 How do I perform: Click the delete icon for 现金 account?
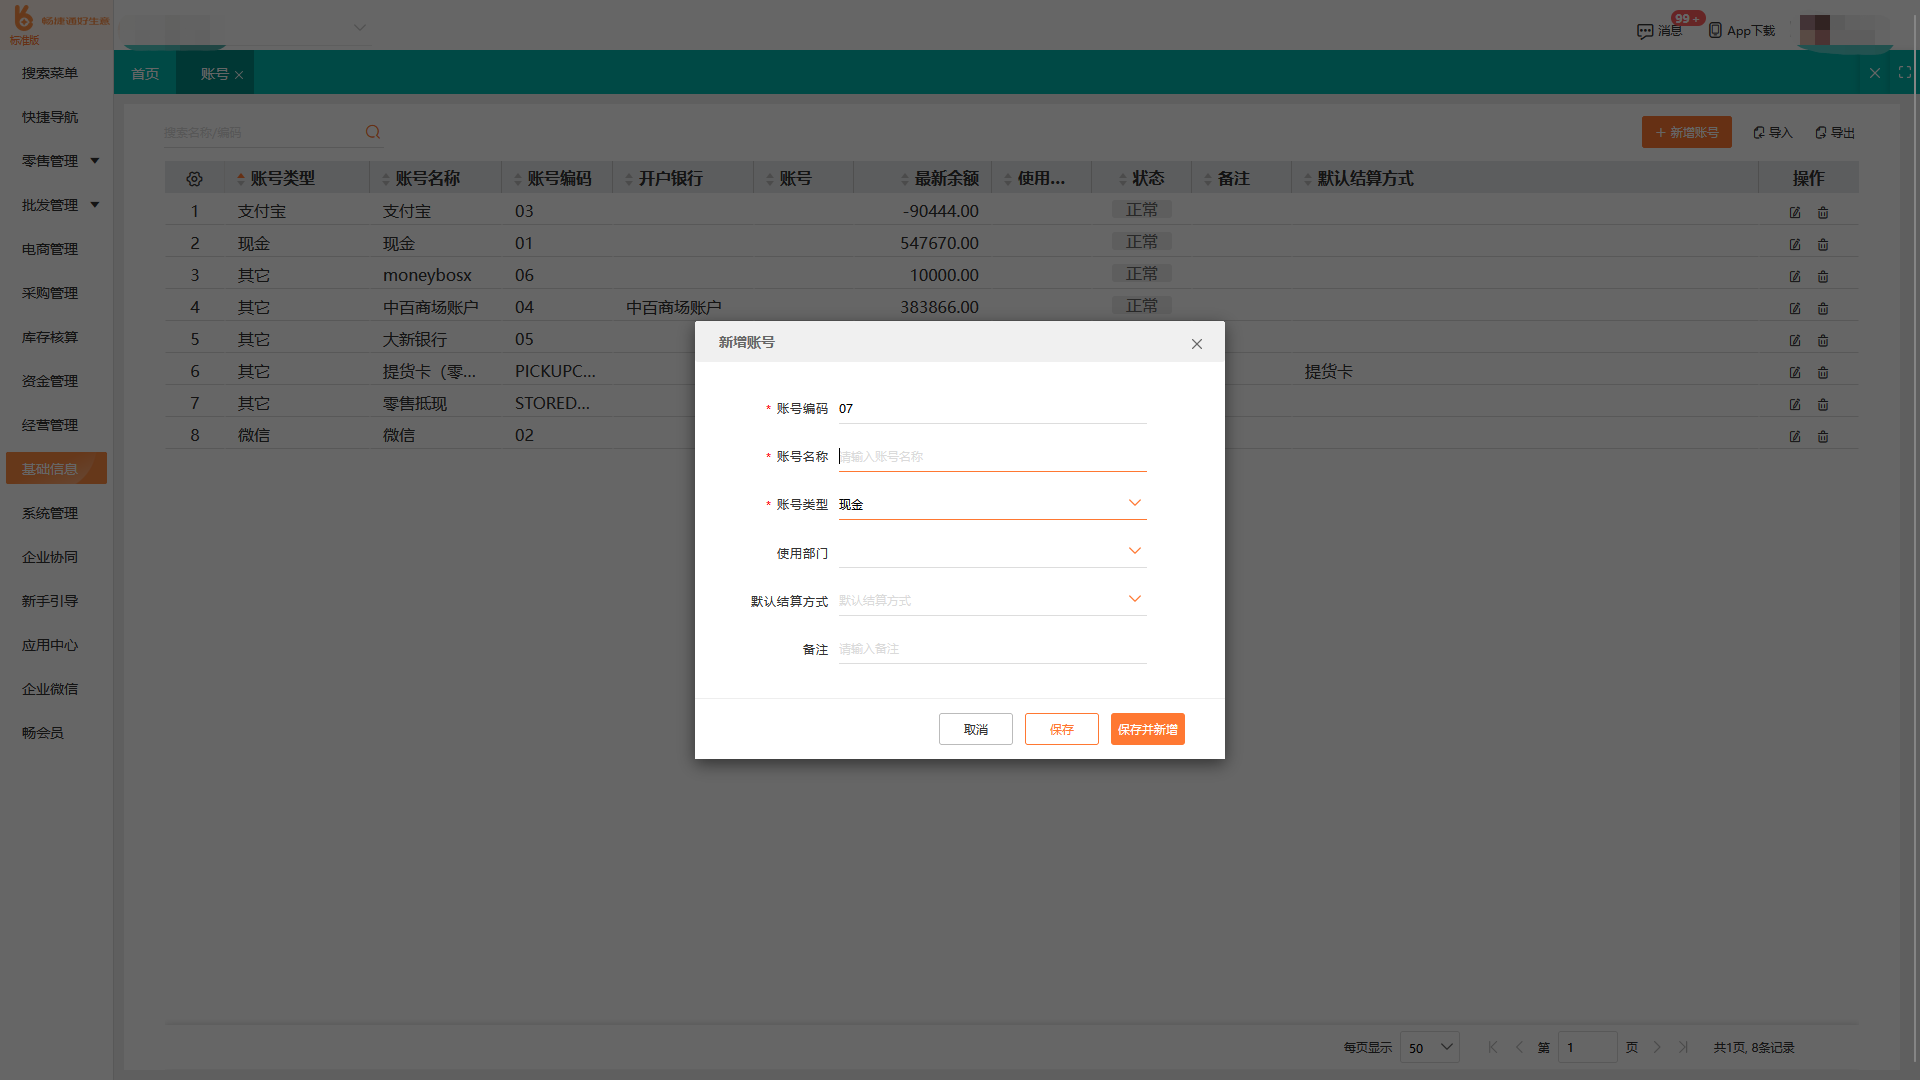[1822, 244]
